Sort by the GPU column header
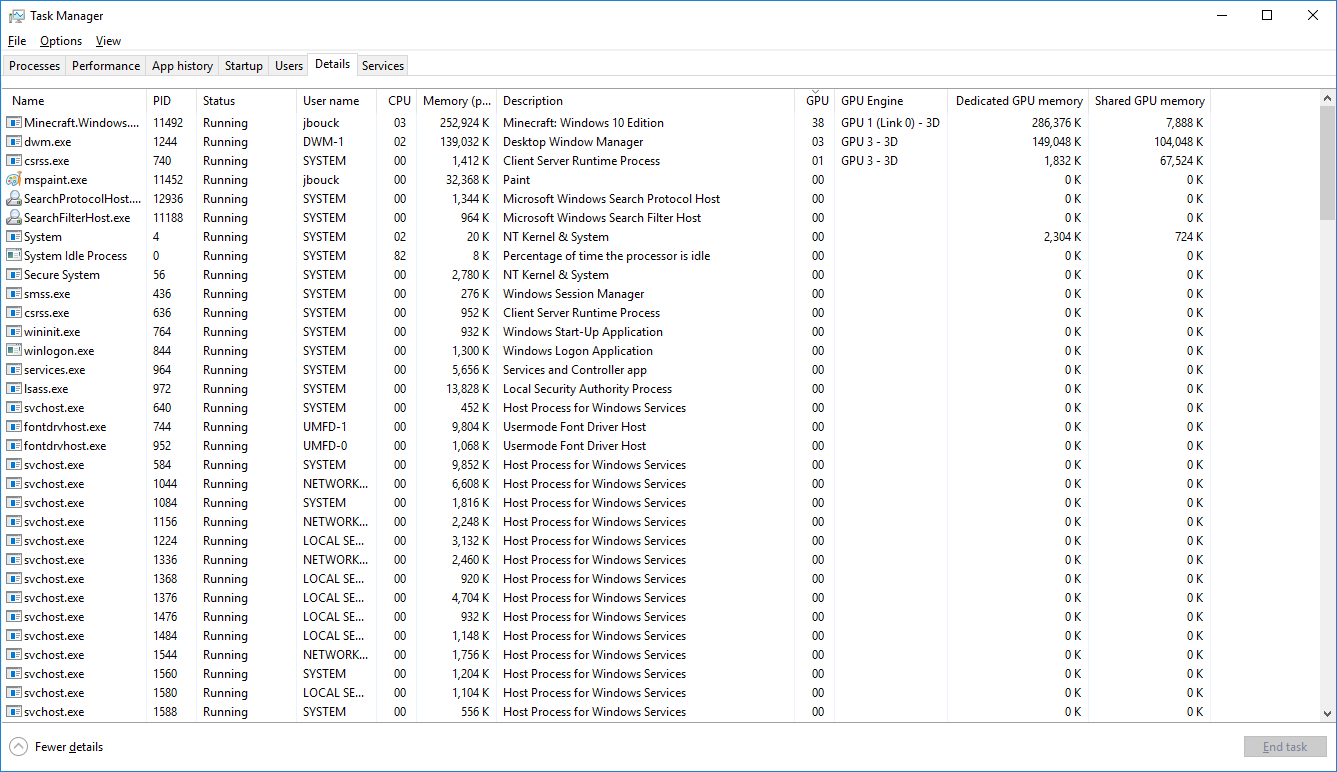Screen dimensions: 1337x772 817,101
